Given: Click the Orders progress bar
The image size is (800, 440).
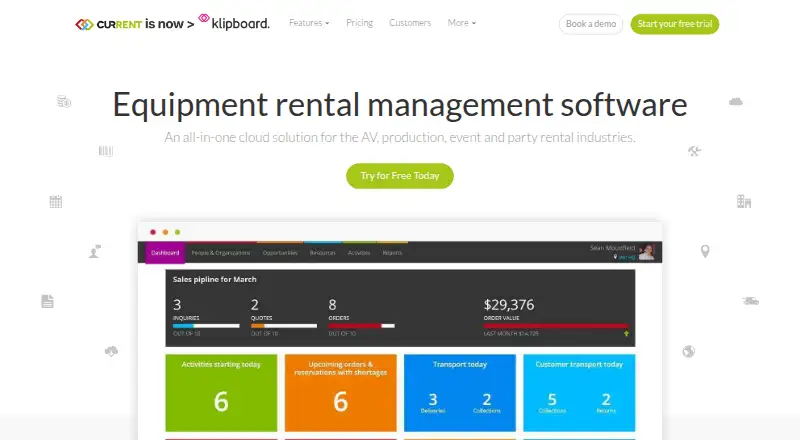Looking at the screenshot, I should coord(361,326).
